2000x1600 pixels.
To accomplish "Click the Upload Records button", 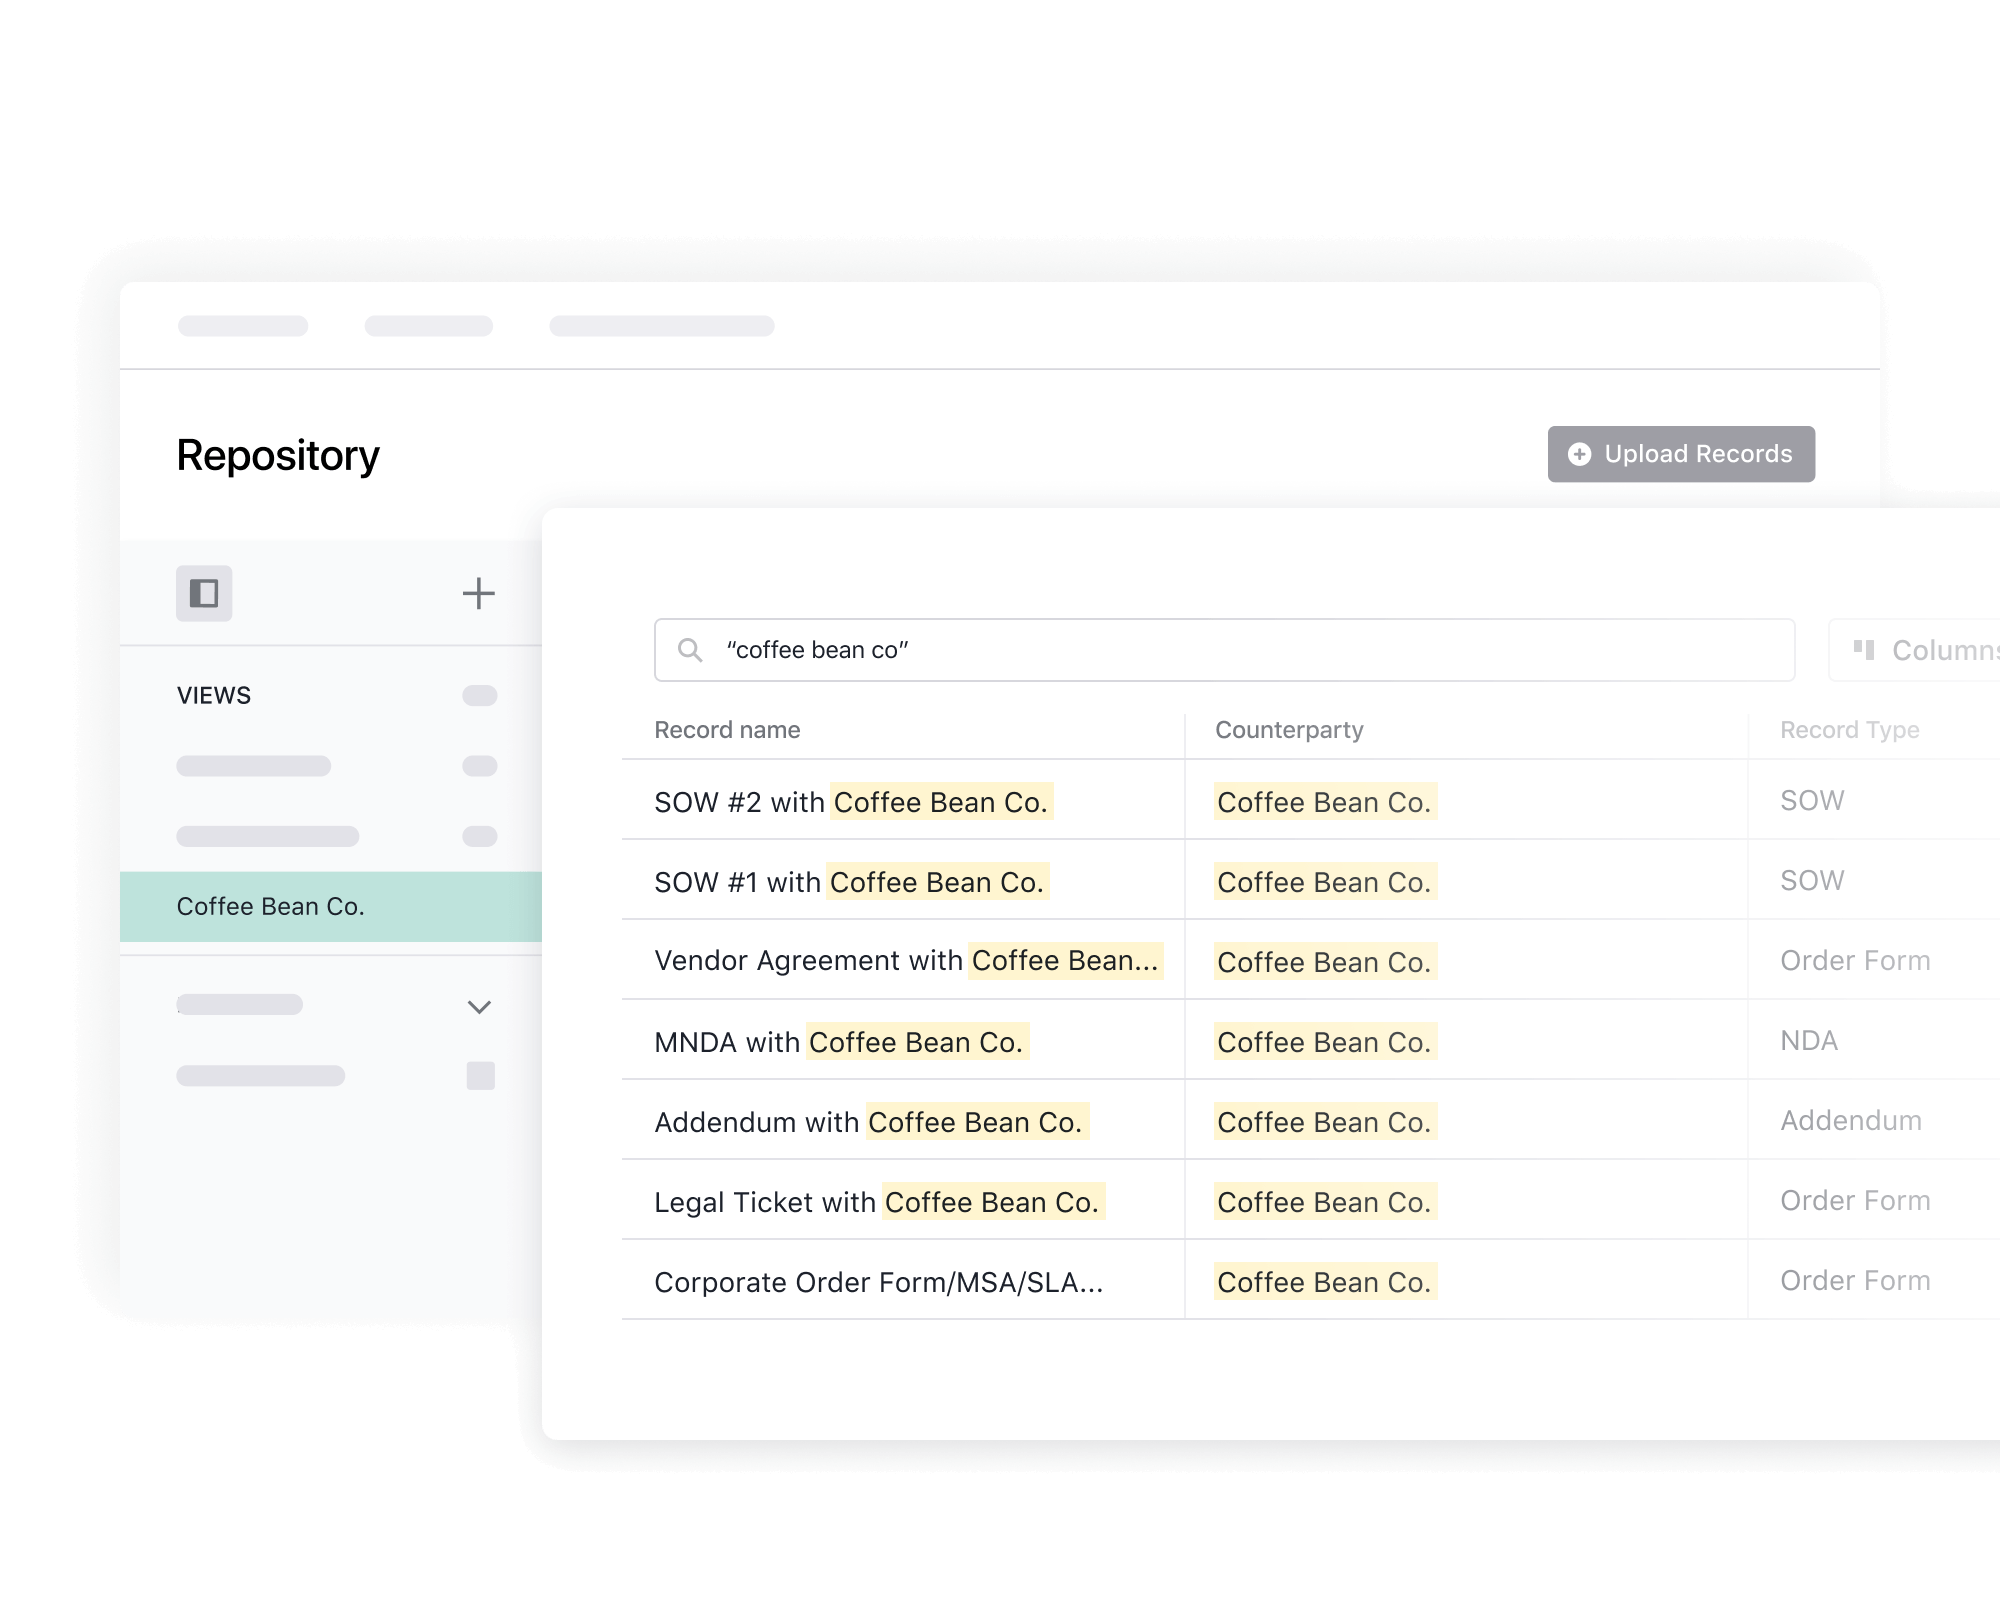I will (1680, 454).
